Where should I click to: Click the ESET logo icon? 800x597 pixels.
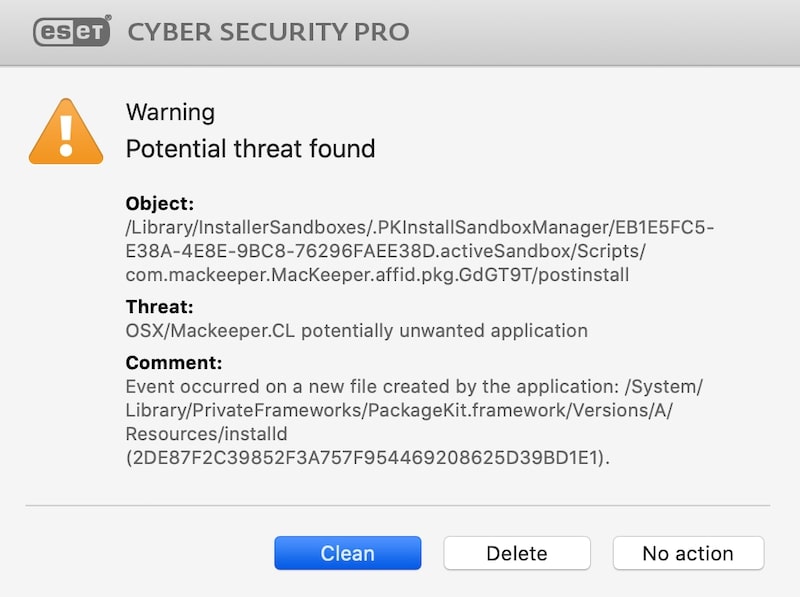click(72, 31)
